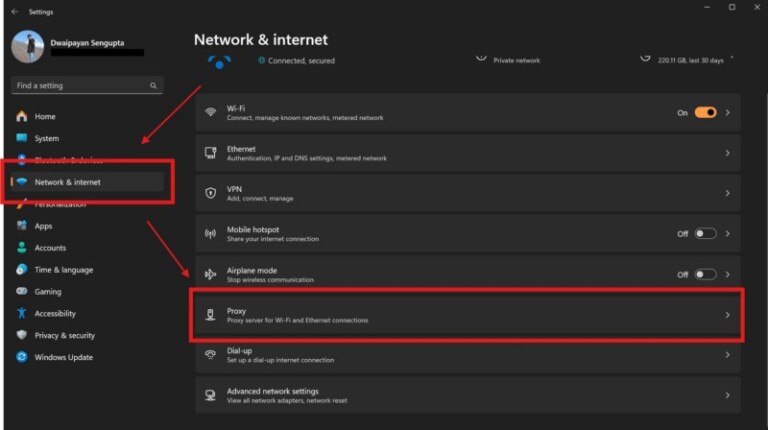Open Privacy & security settings
768x430 pixels.
(x=64, y=335)
